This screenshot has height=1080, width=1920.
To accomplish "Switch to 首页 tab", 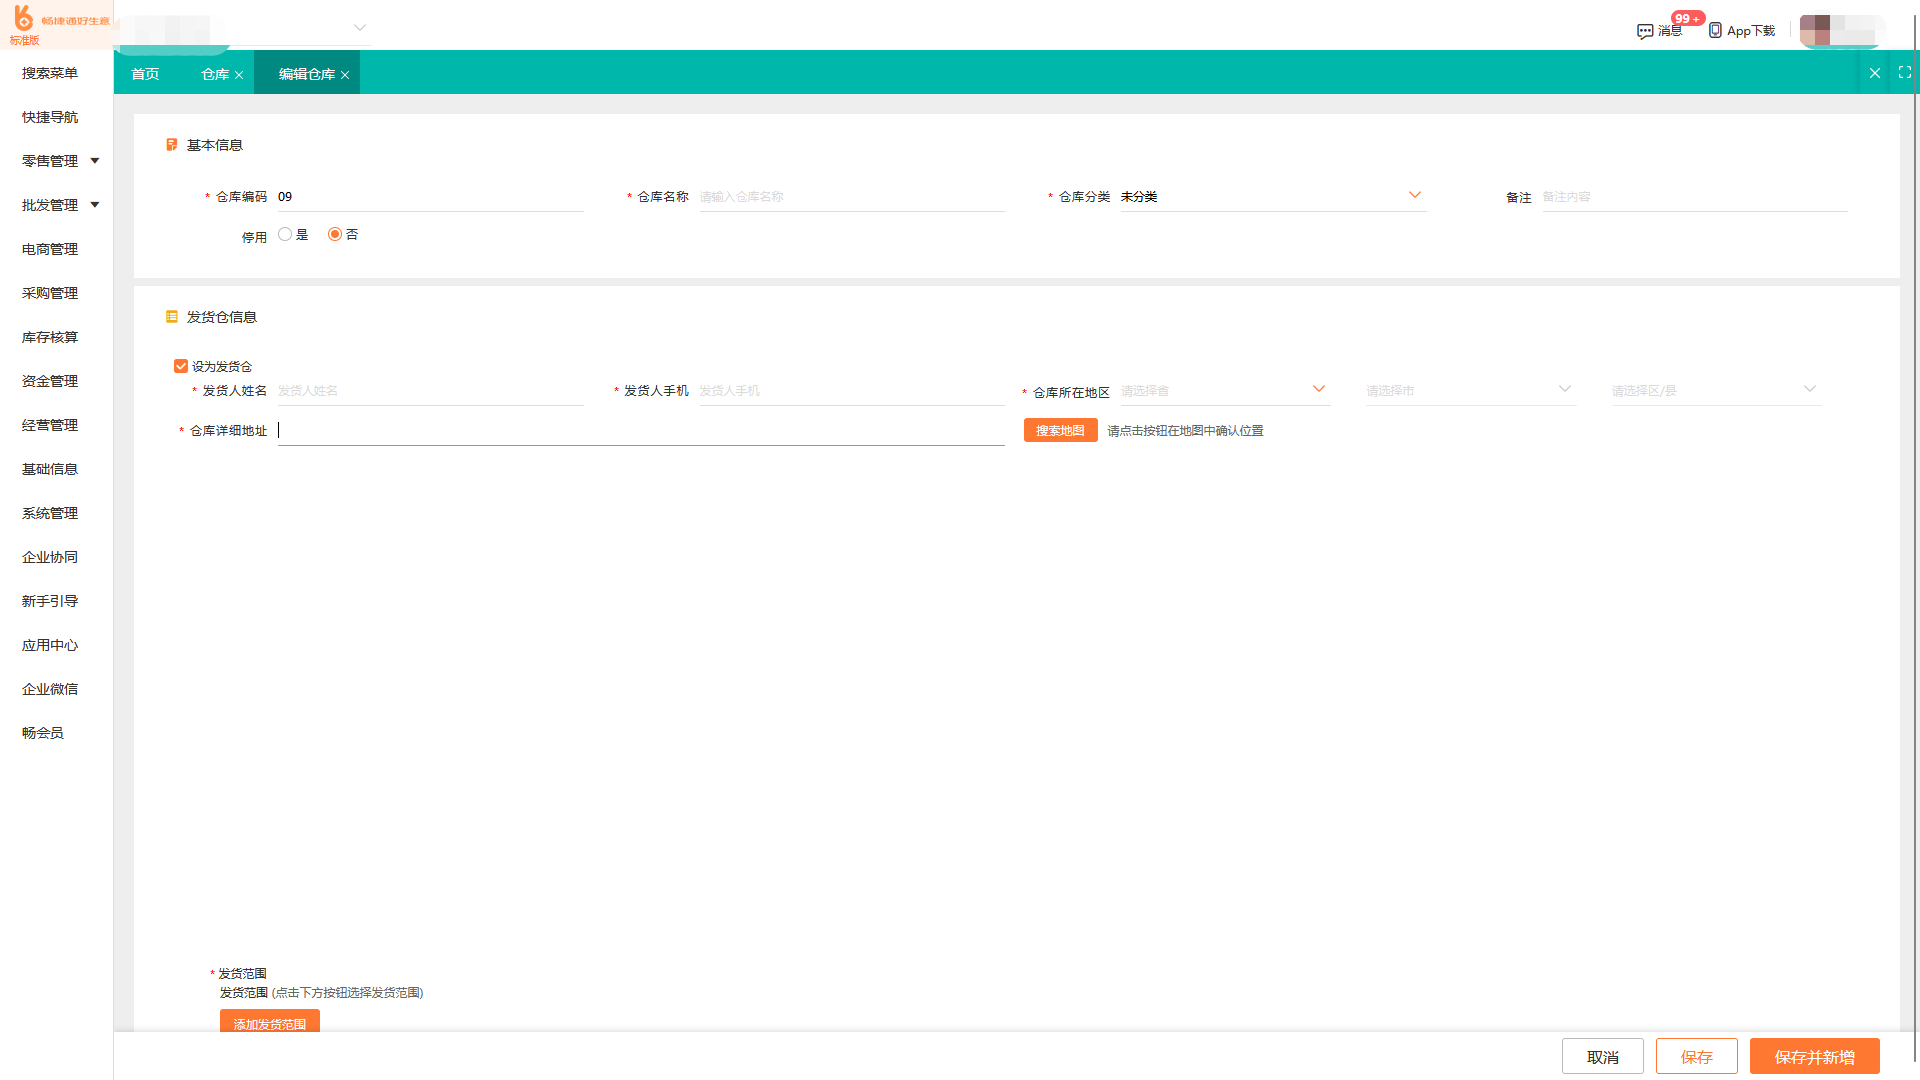I will pyautogui.click(x=144, y=73).
